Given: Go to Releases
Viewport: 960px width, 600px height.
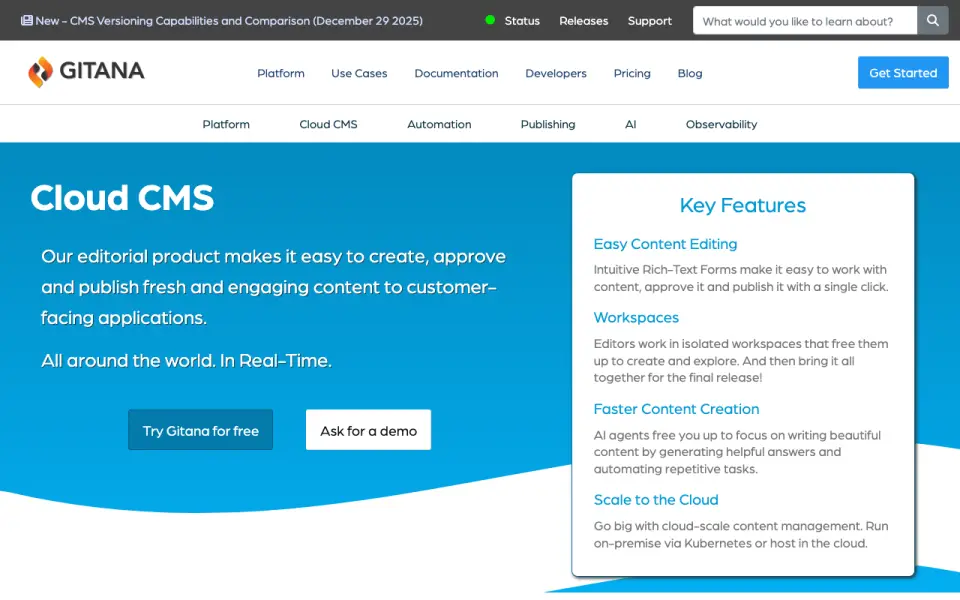Looking at the screenshot, I should (583, 21).
